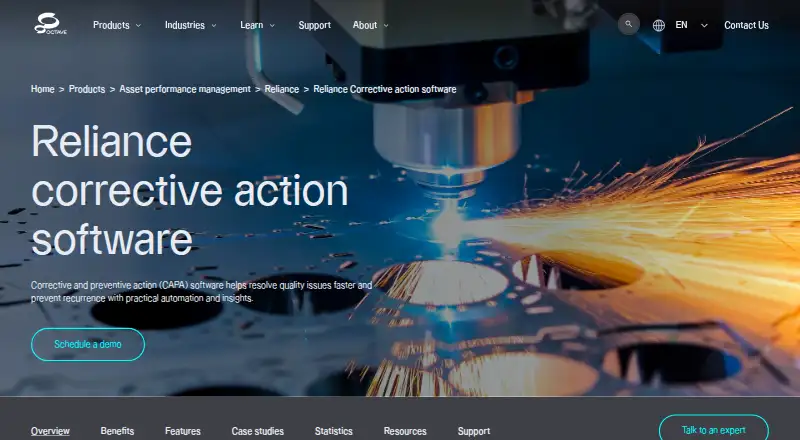Viewport: 800px width, 440px height.
Task: Switch to the Features tab
Action: tap(183, 431)
